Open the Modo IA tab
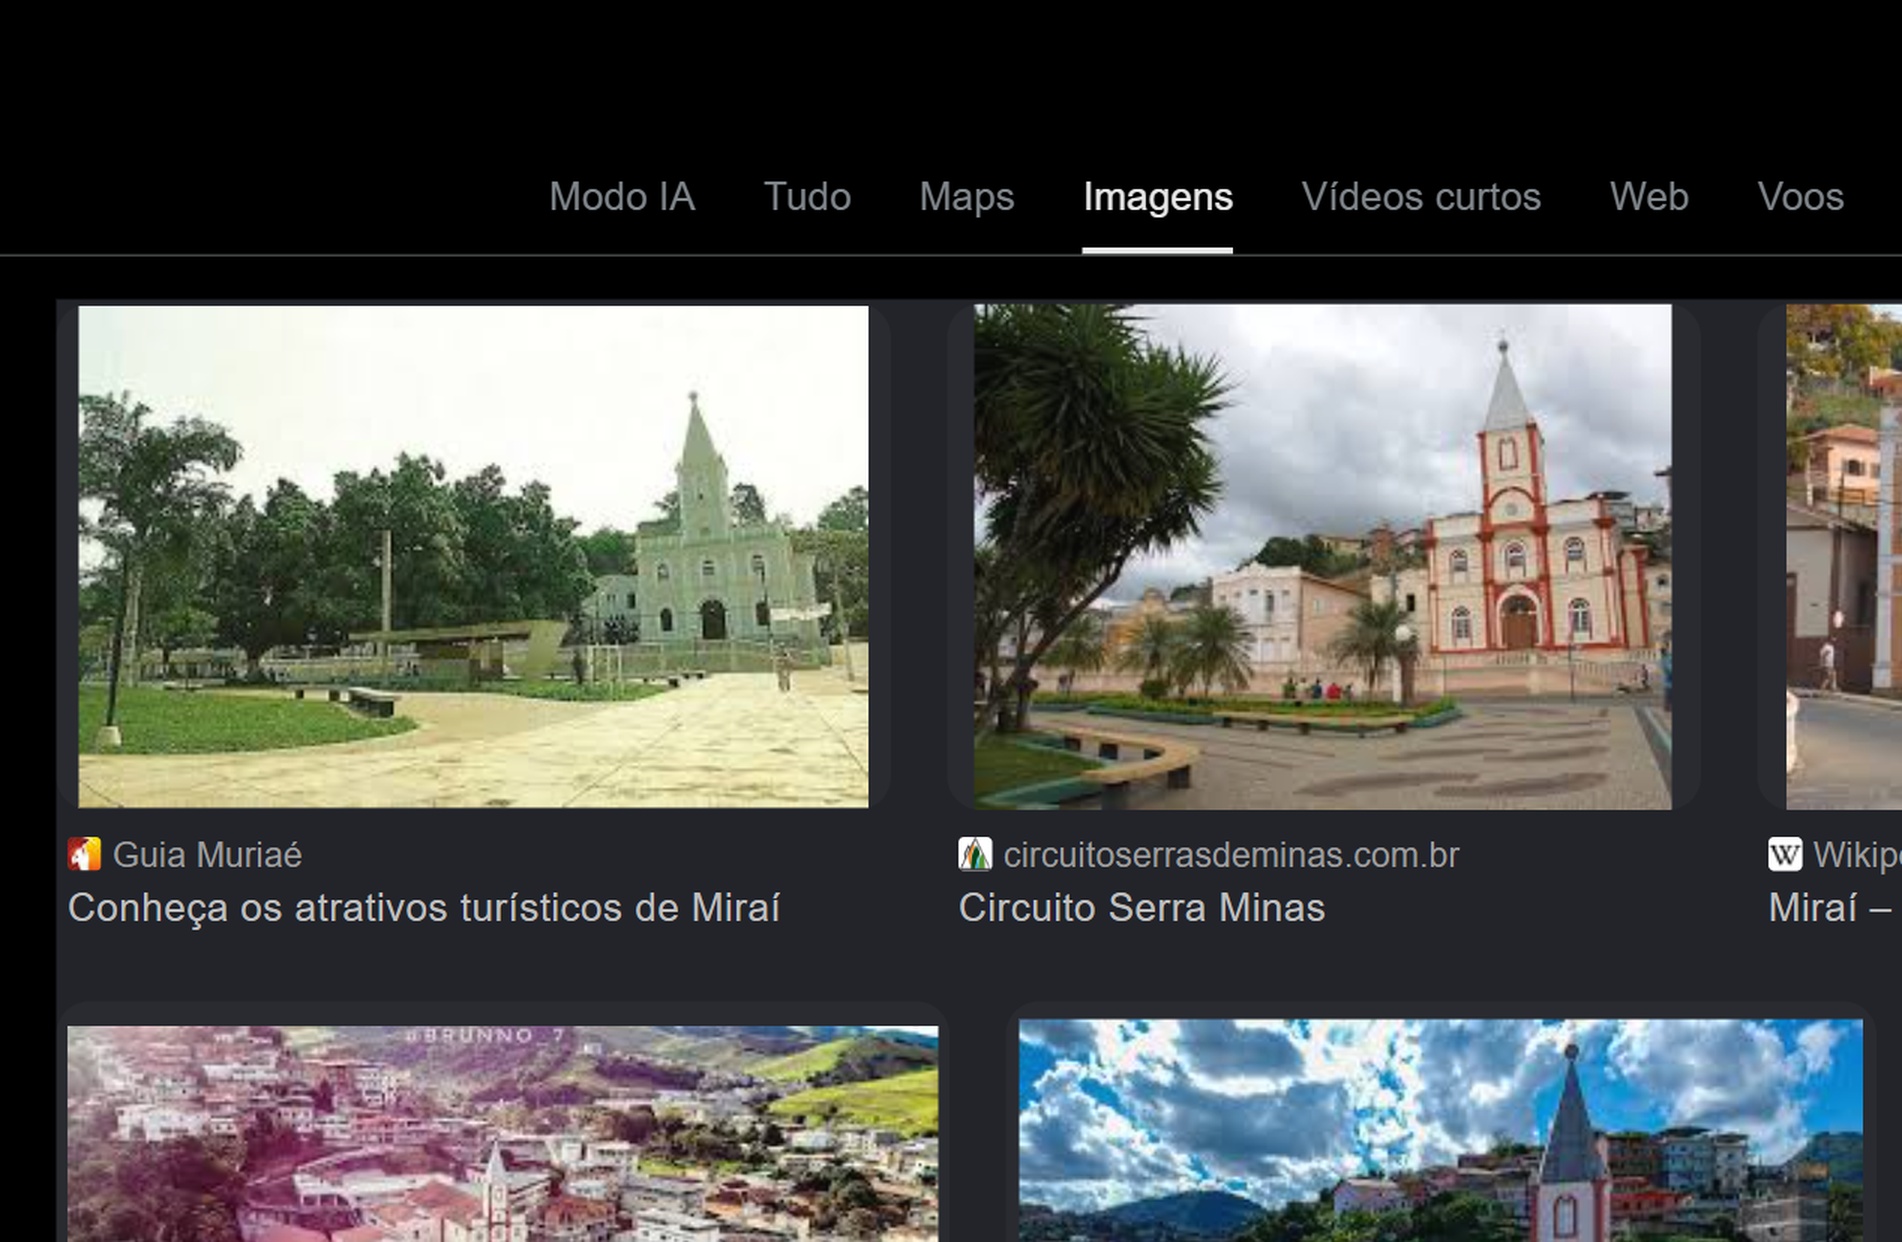Screen dimensions: 1902x1242 tap(621, 197)
